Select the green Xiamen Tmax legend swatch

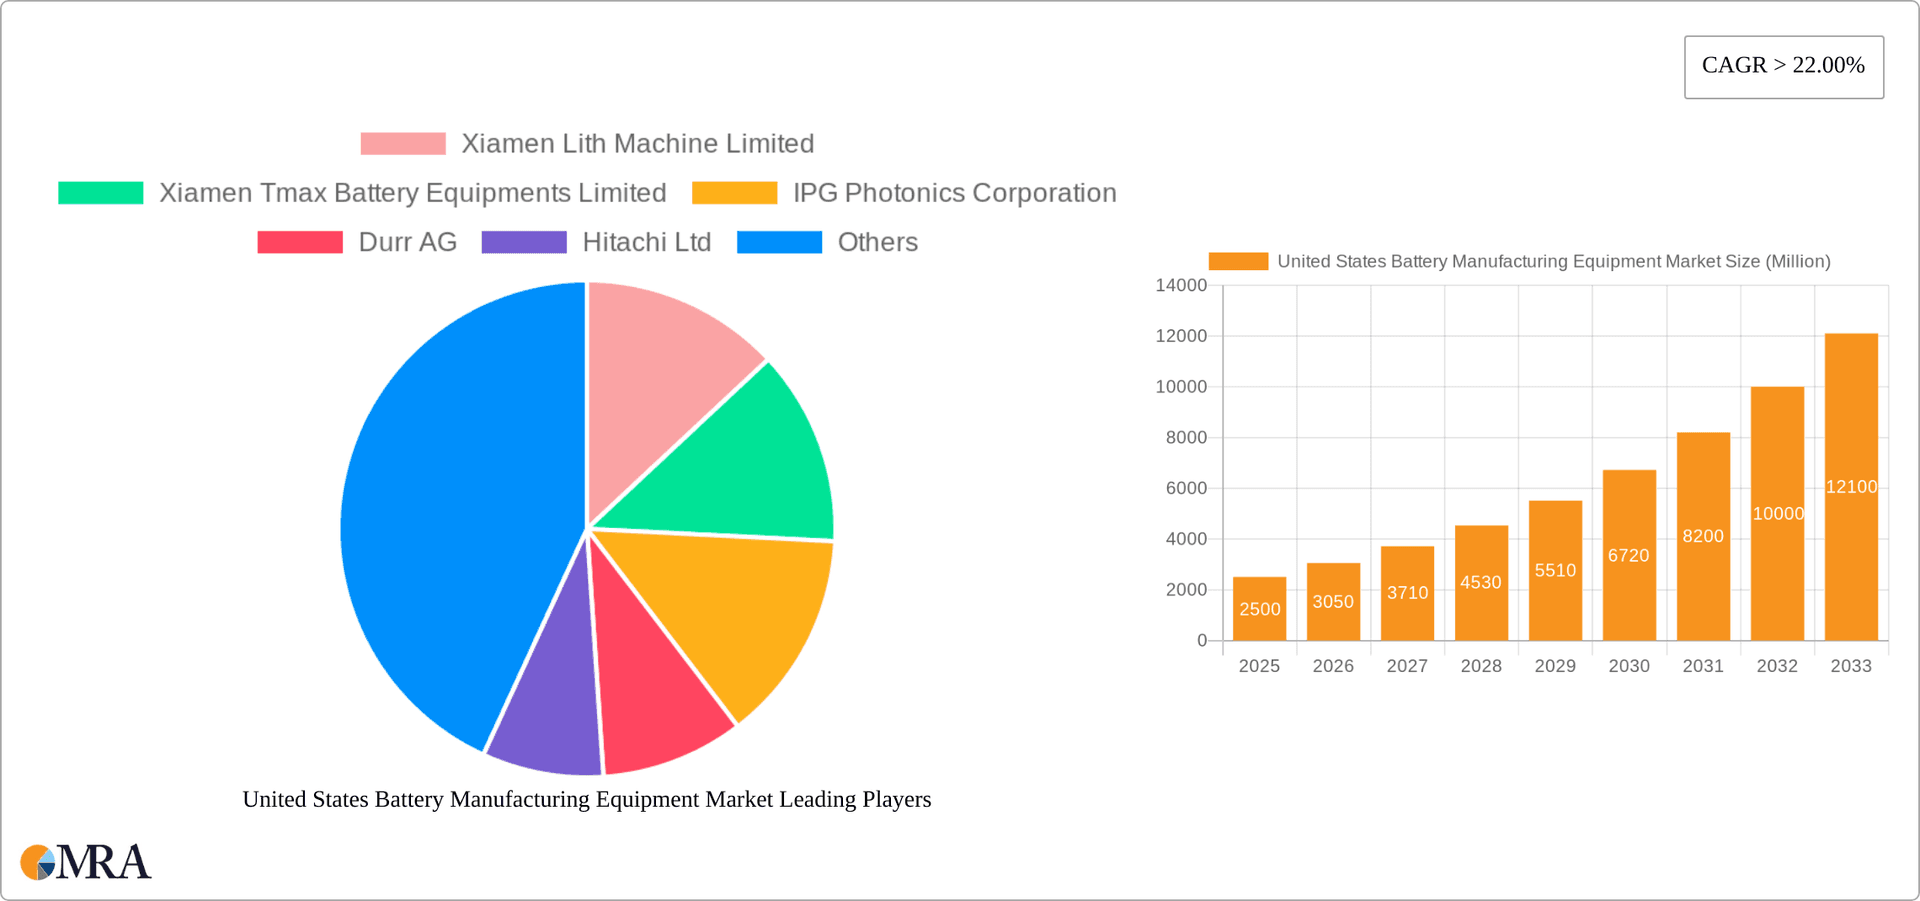pos(100,192)
